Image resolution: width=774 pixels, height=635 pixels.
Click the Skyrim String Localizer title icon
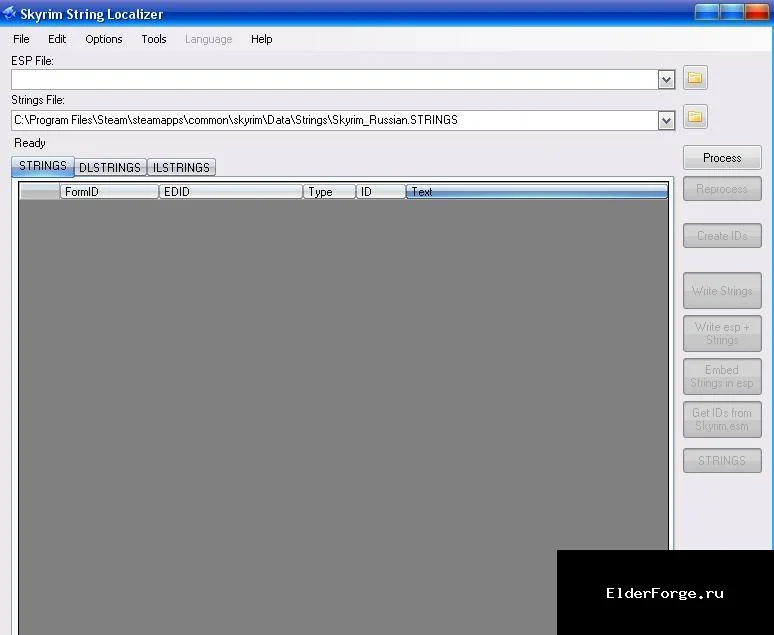pyautogui.click(x=10, y=14)
